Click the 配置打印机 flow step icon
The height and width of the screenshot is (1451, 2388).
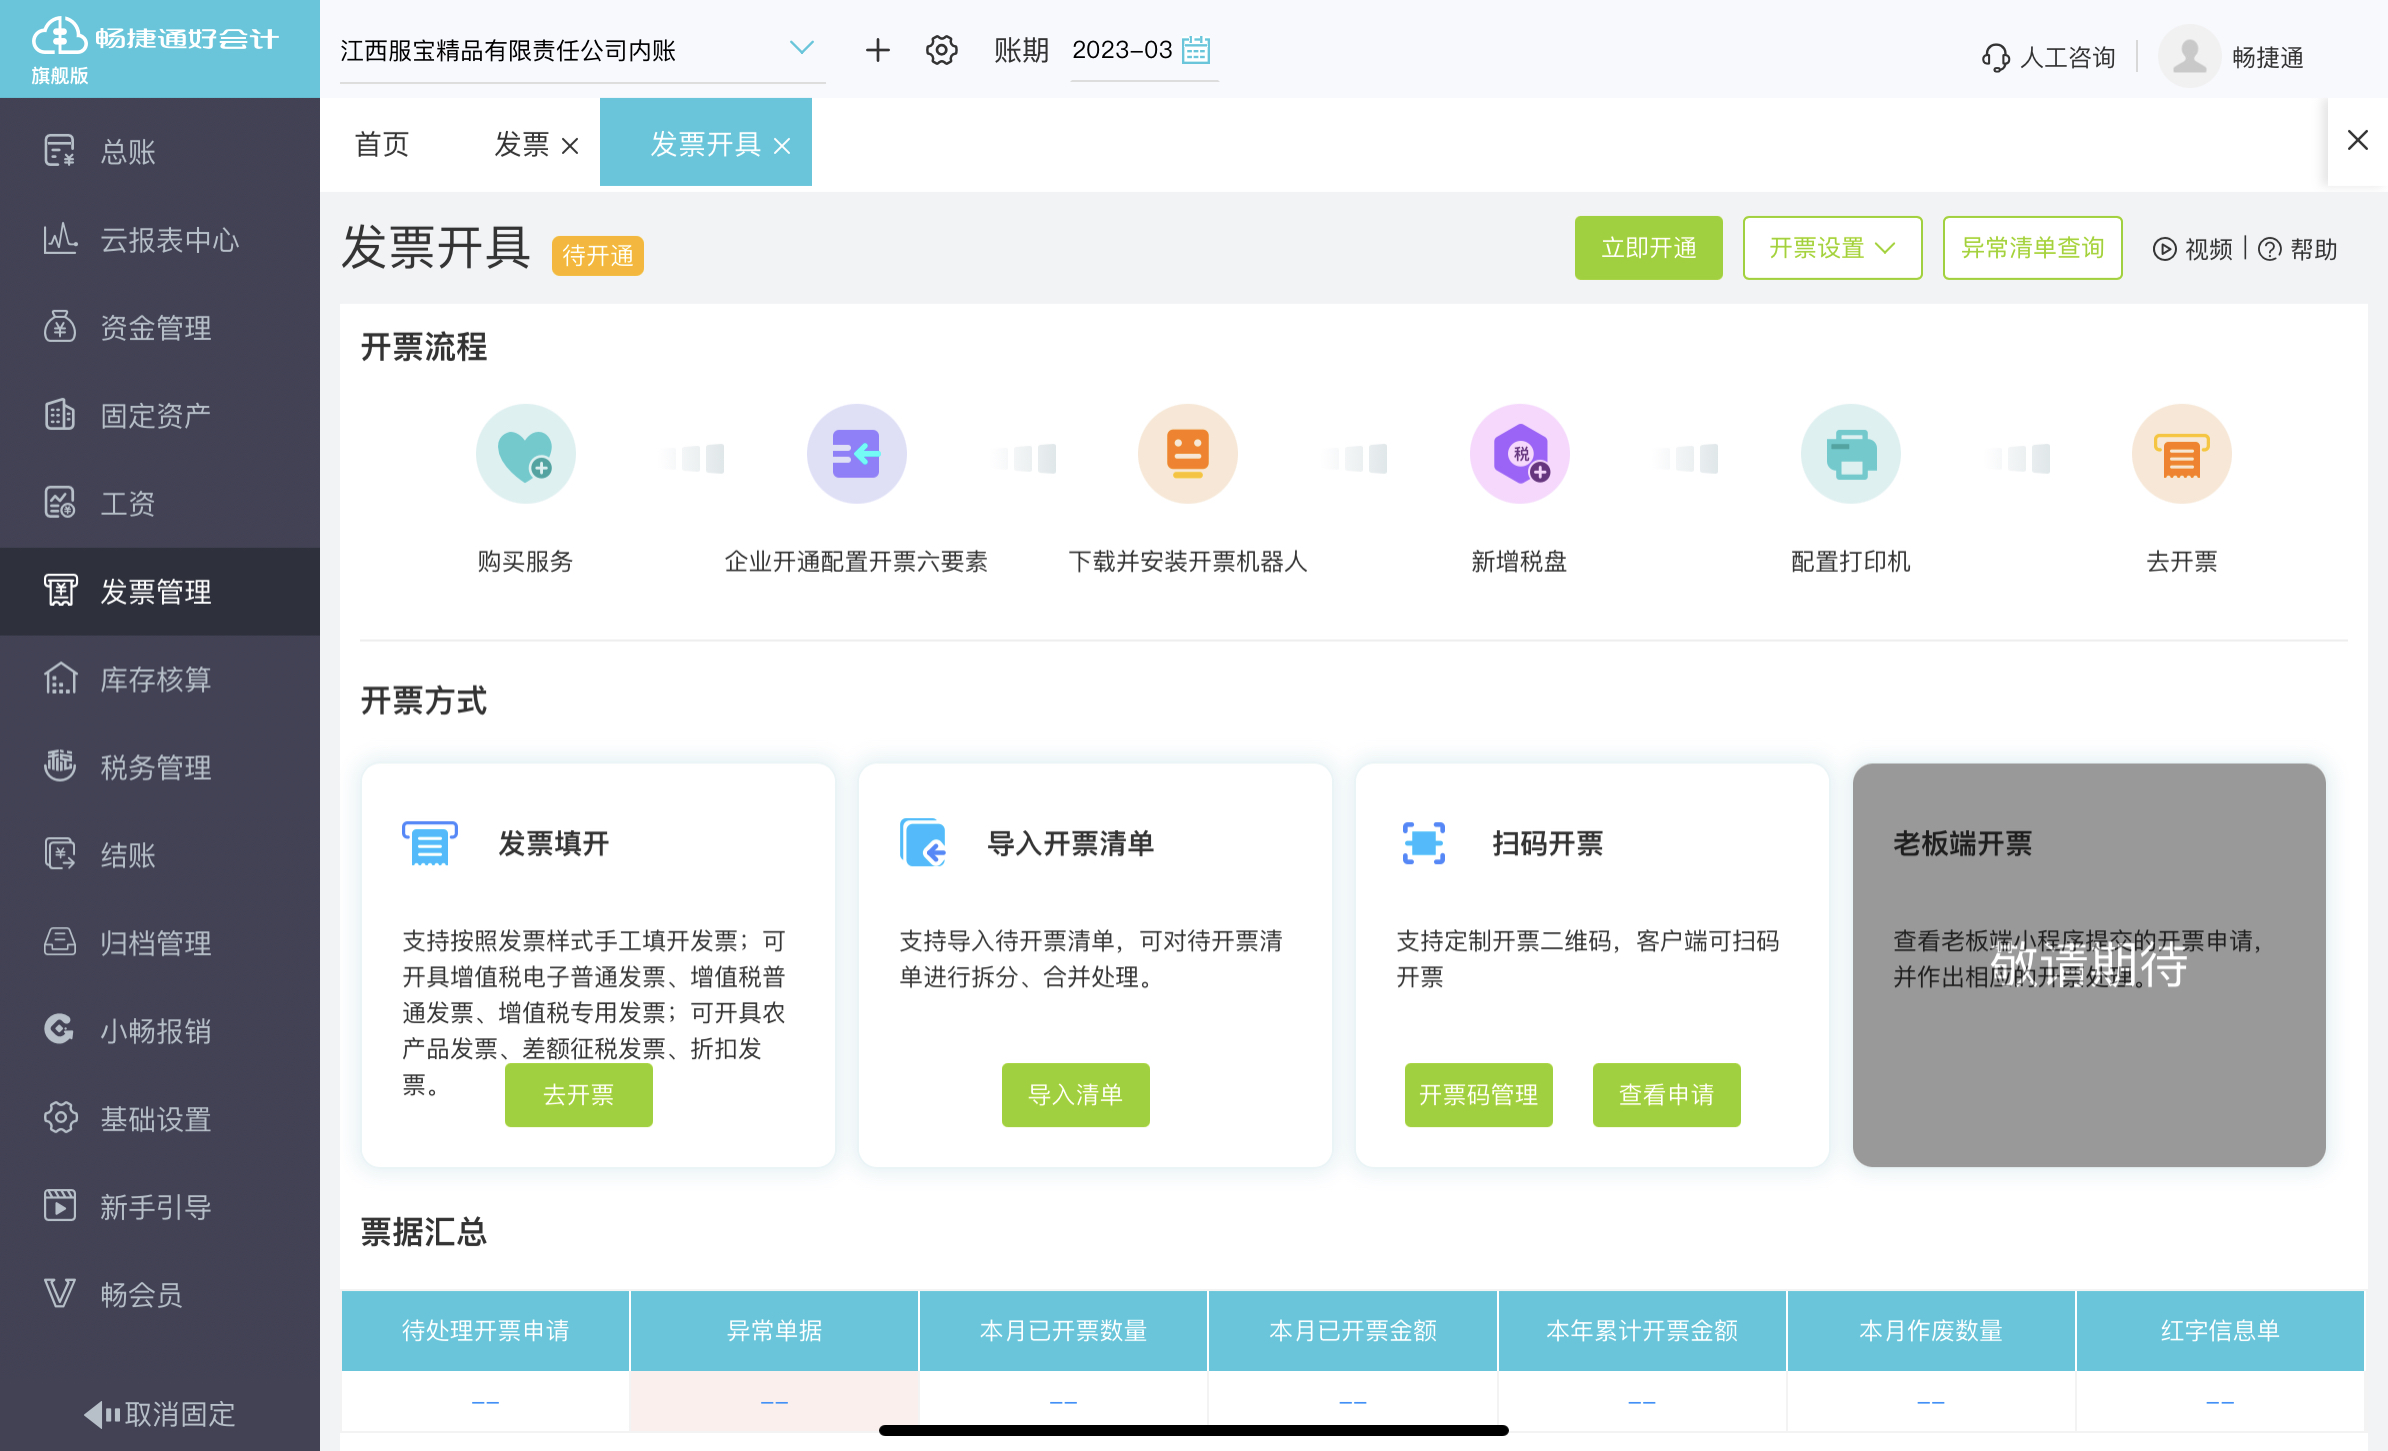point(1852,452)
